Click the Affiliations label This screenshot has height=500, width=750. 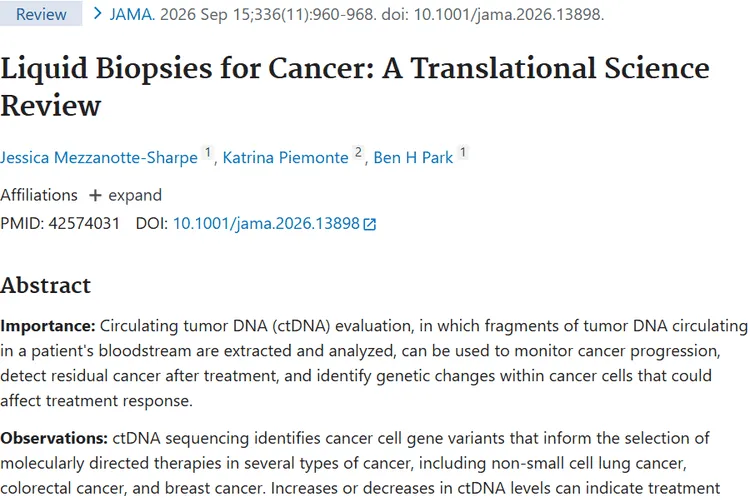[x=39, y=195]
